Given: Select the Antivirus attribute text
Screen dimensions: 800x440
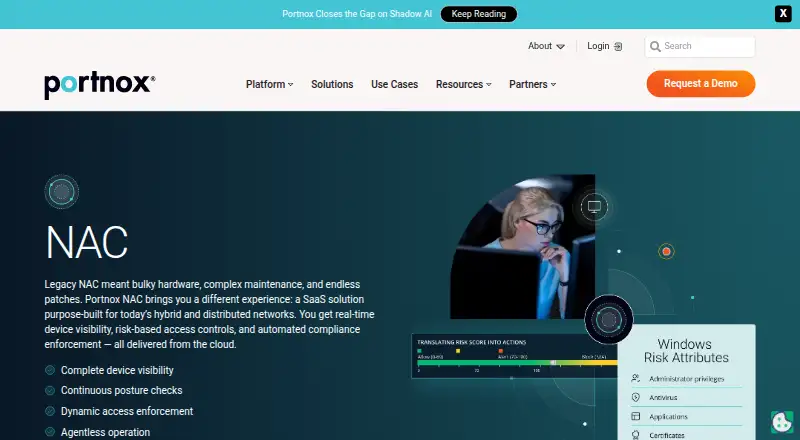Looking at the screenshot, I should pos(663,398).
